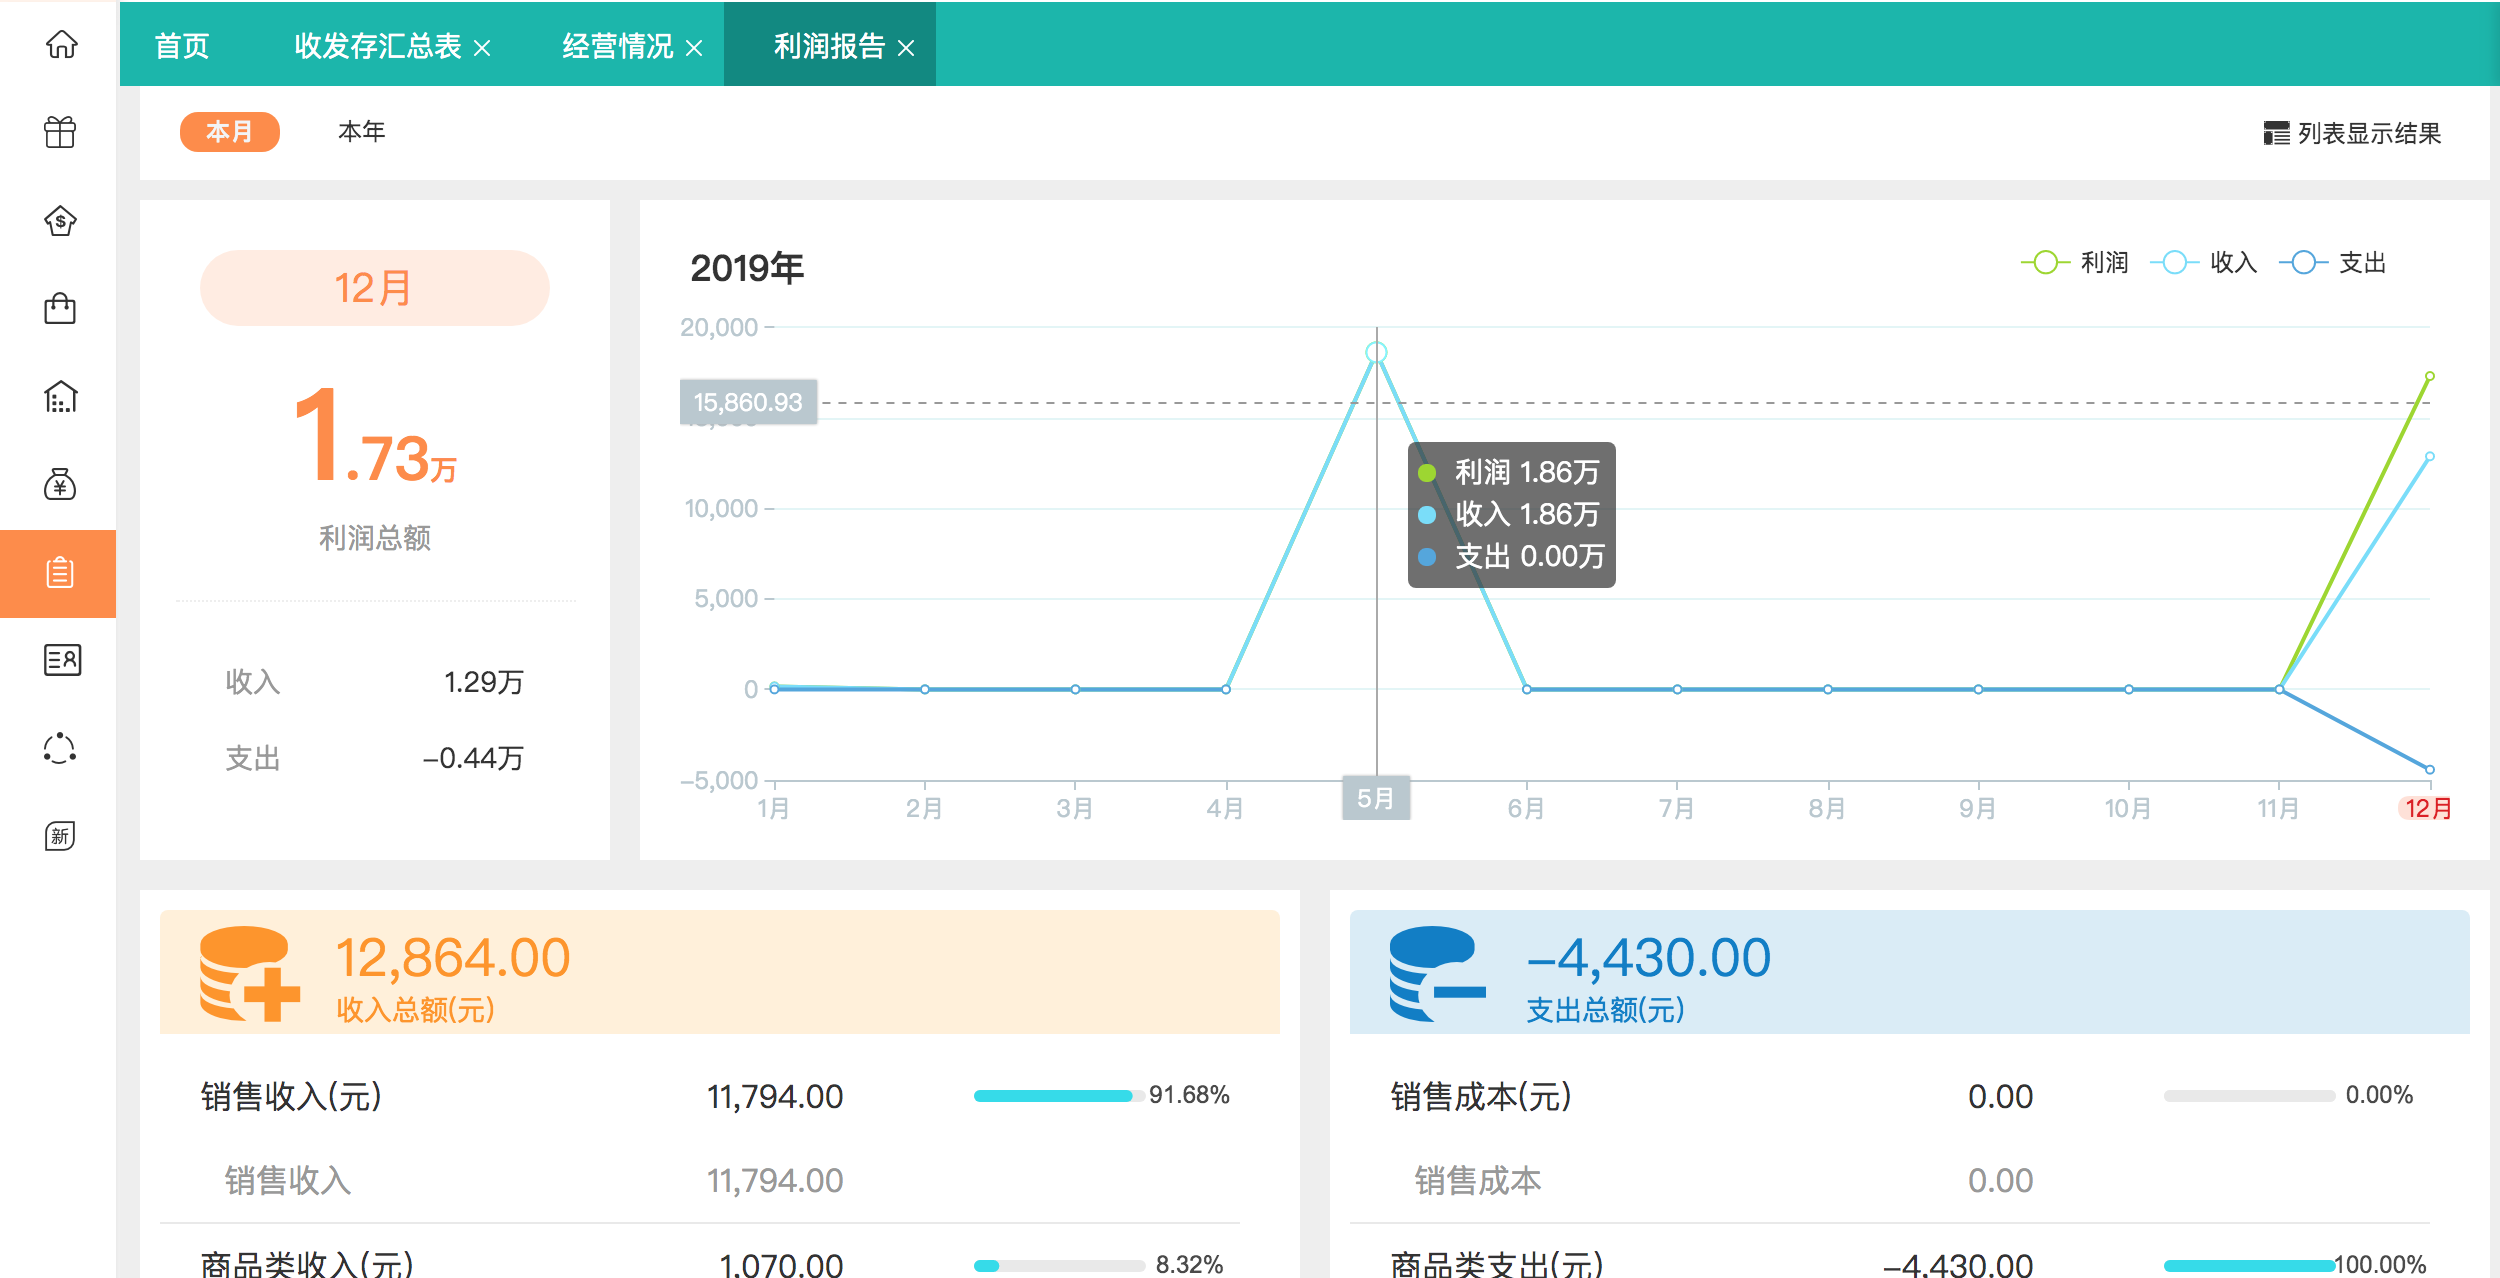The image size is (2500, 1278).
Task: Click 收发存汇总表 summary table tab
Action: tap(375, 46)
